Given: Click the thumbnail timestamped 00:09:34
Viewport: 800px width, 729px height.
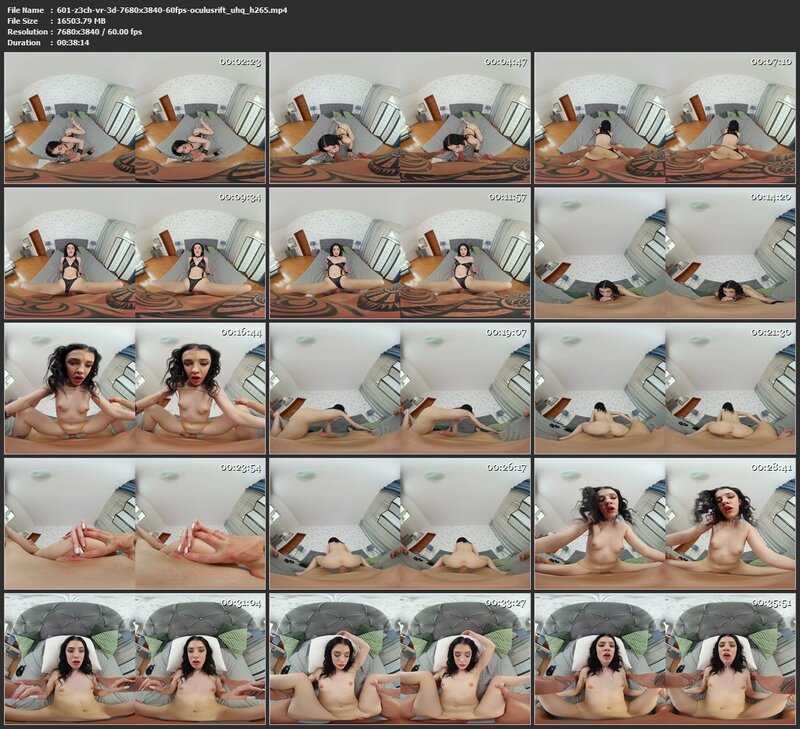Looking at the screenshot, I should coord(135,253).
